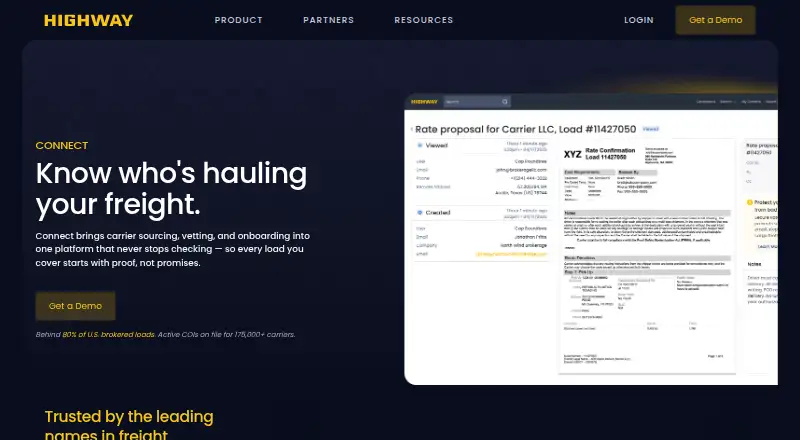Click the yellow CONNECT label above headline

point(62,145)
